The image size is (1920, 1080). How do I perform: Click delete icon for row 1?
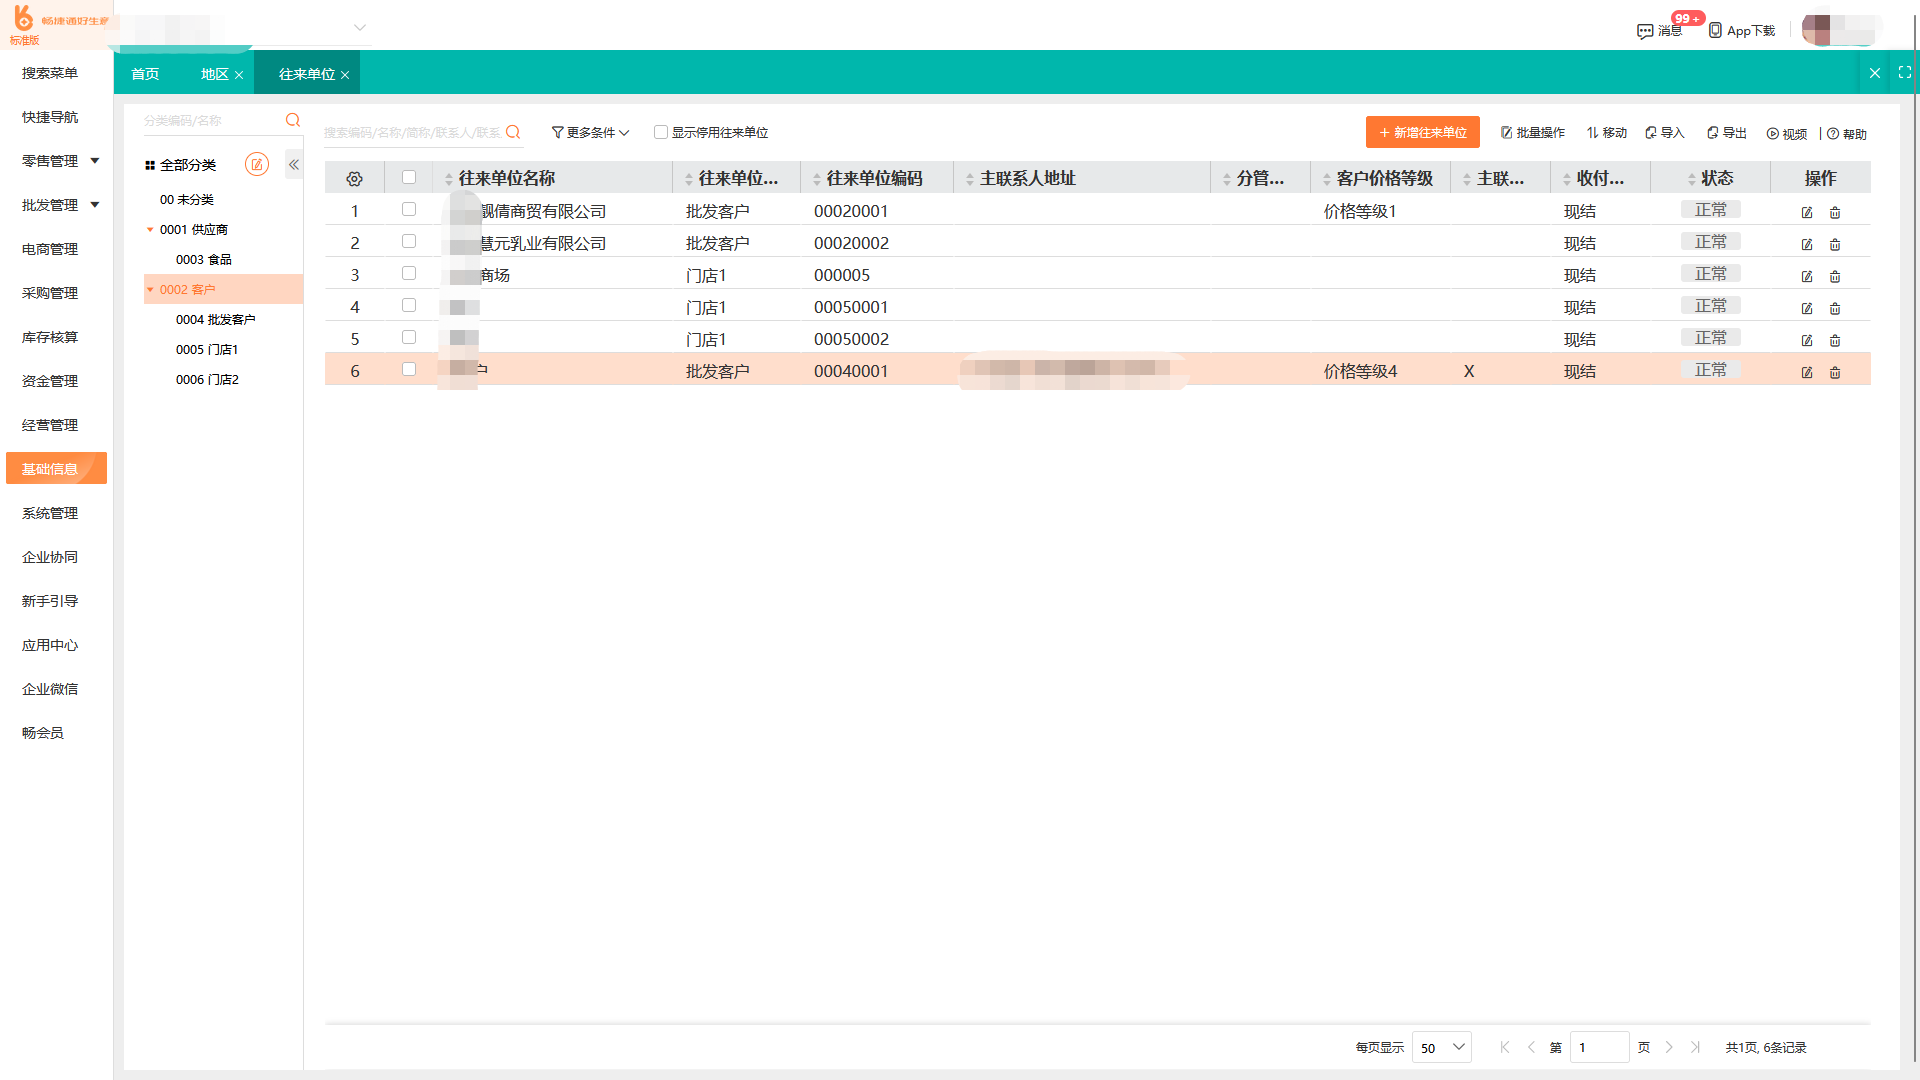point(1834,211)
